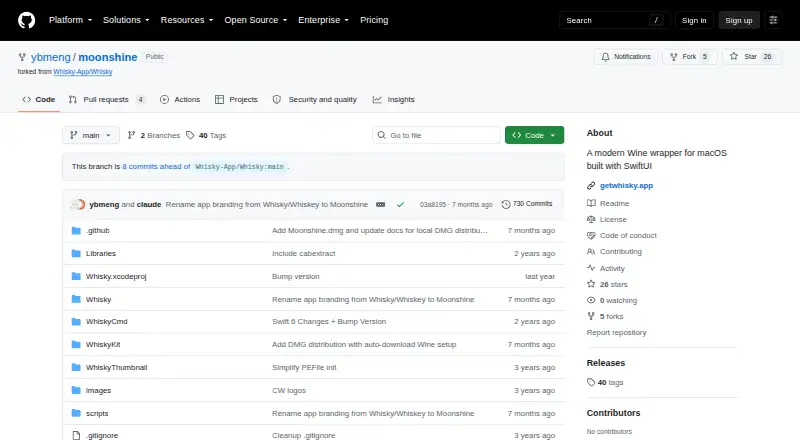The width and height of the screenshot is (800, 440).
Task: Click the tag icon under Releases
Action: tap(591, 382)
